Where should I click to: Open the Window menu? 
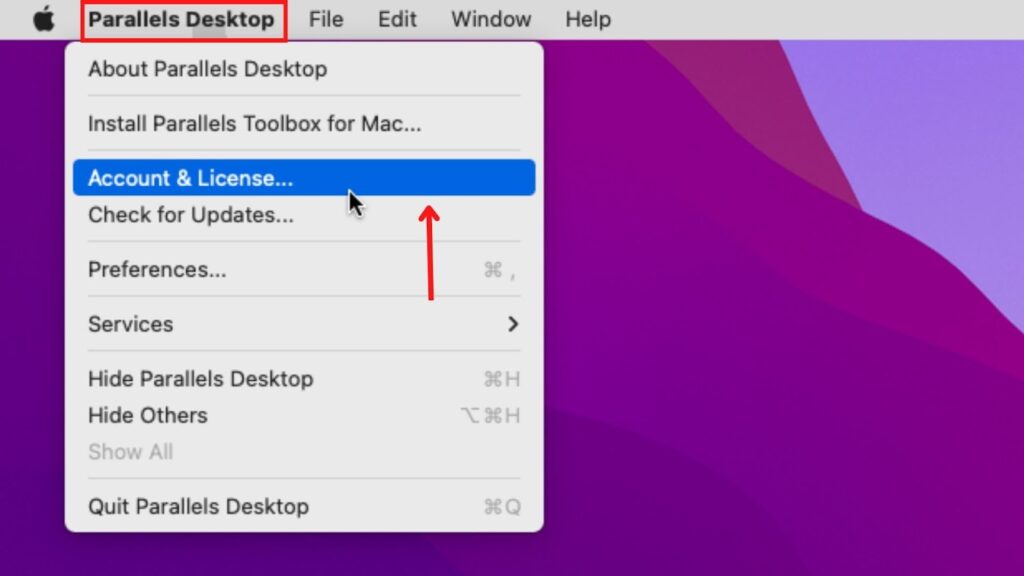coord(491,20)
